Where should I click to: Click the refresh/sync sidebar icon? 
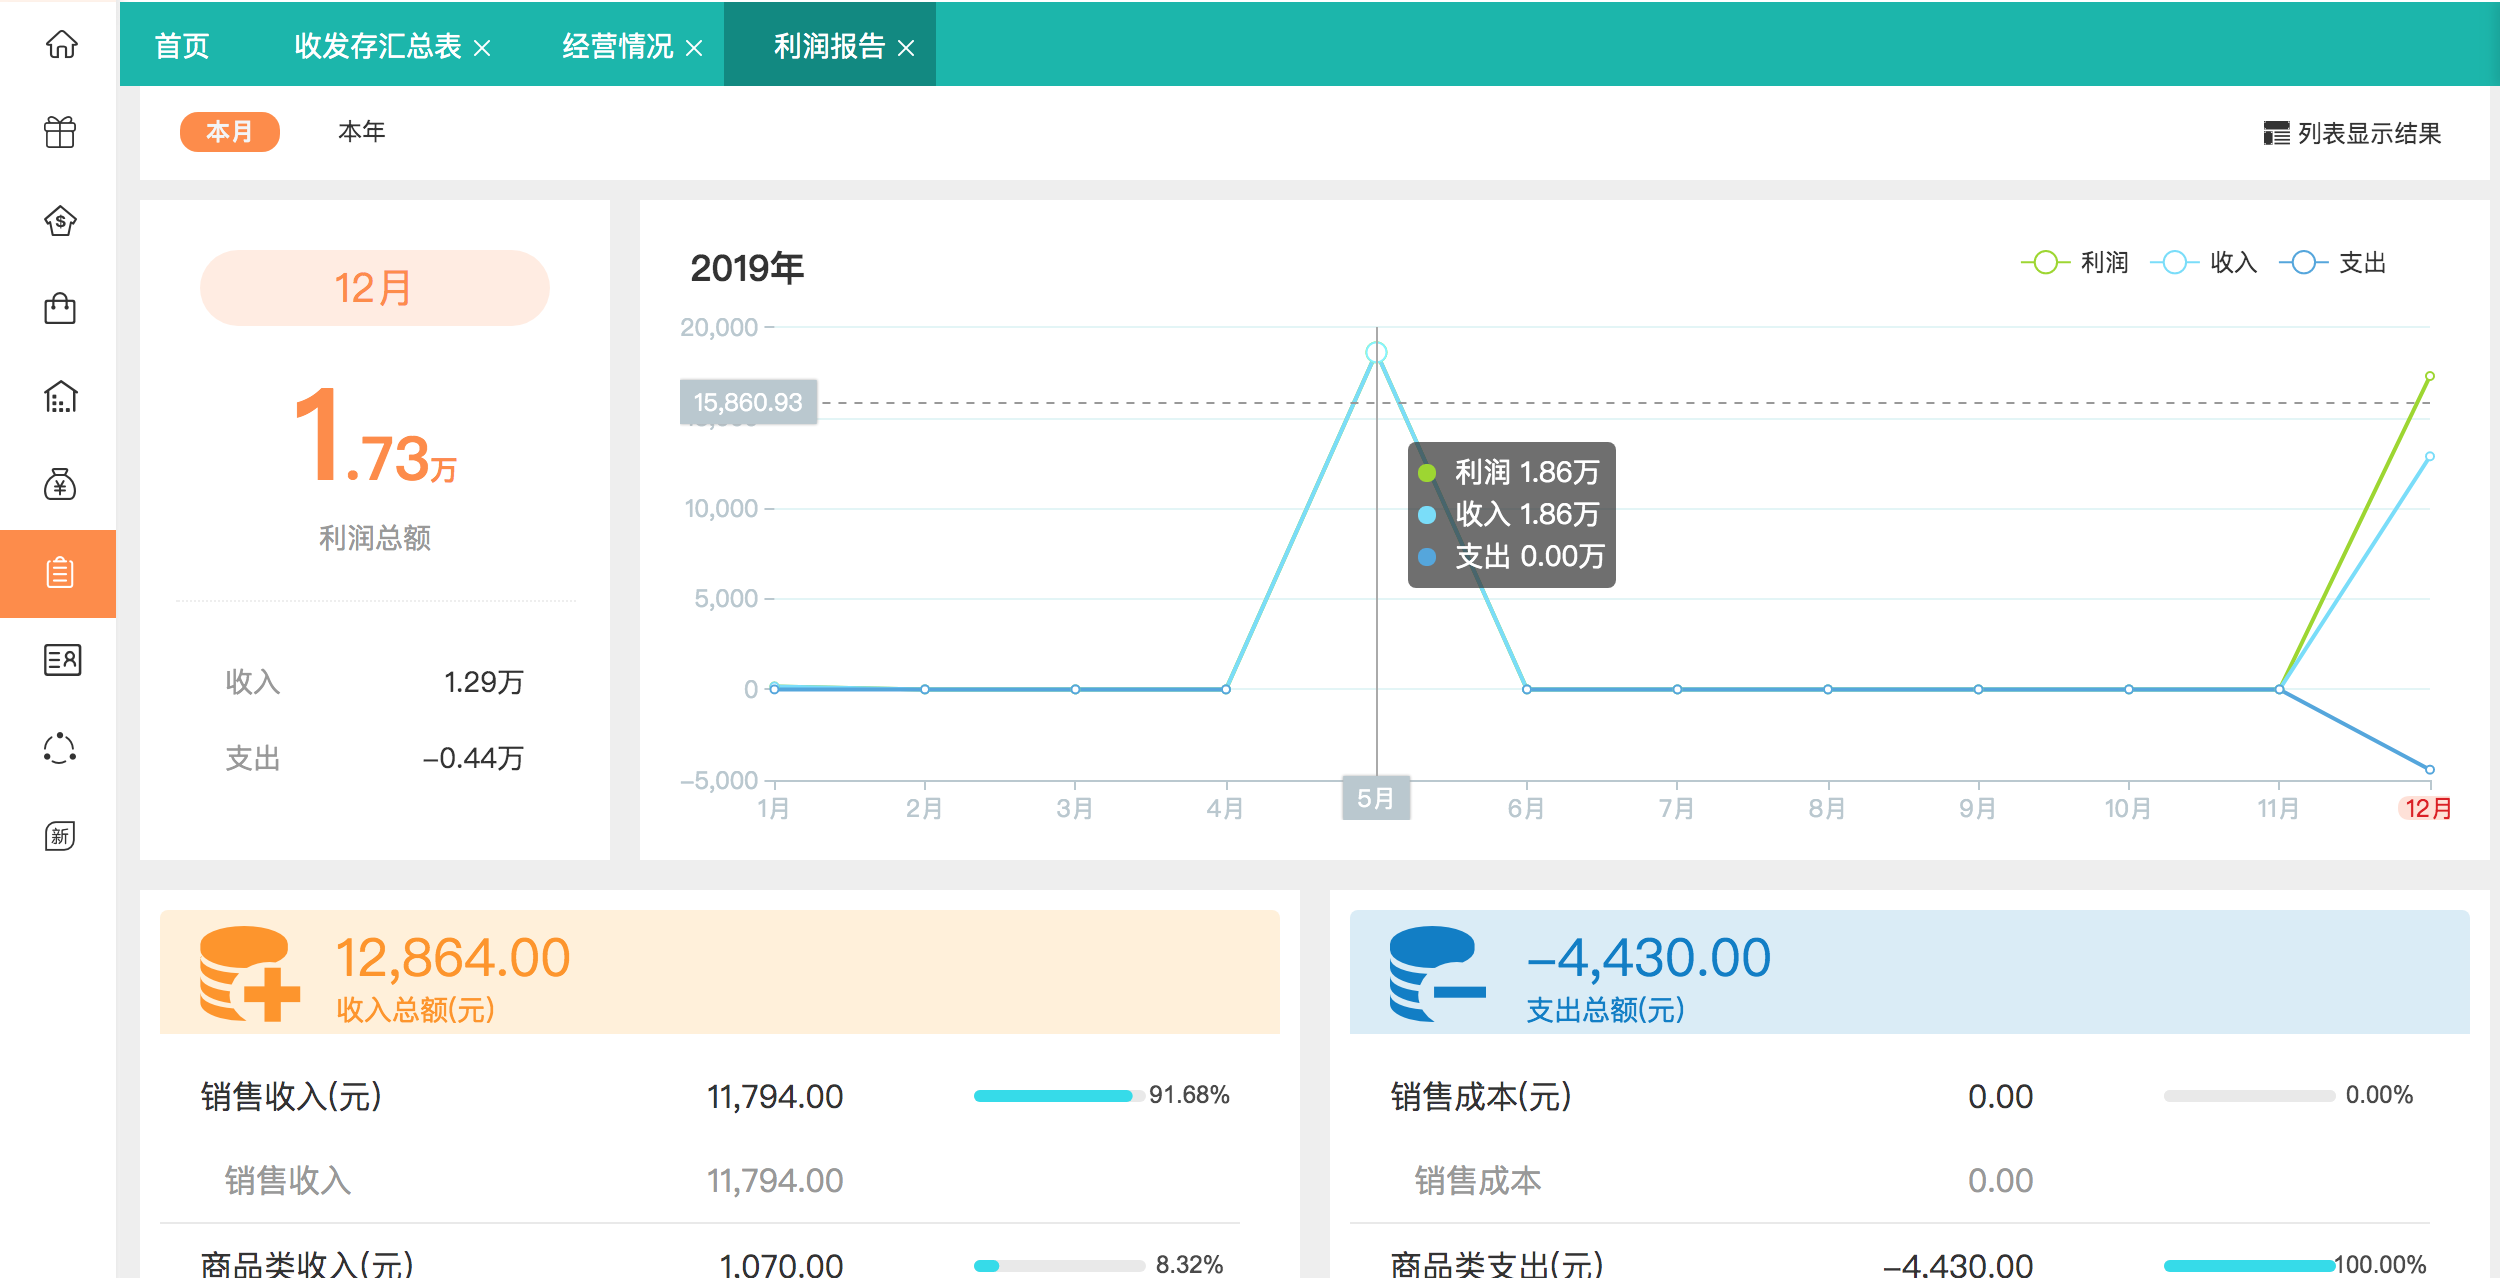pyautogui.click(x=62, y=747)
